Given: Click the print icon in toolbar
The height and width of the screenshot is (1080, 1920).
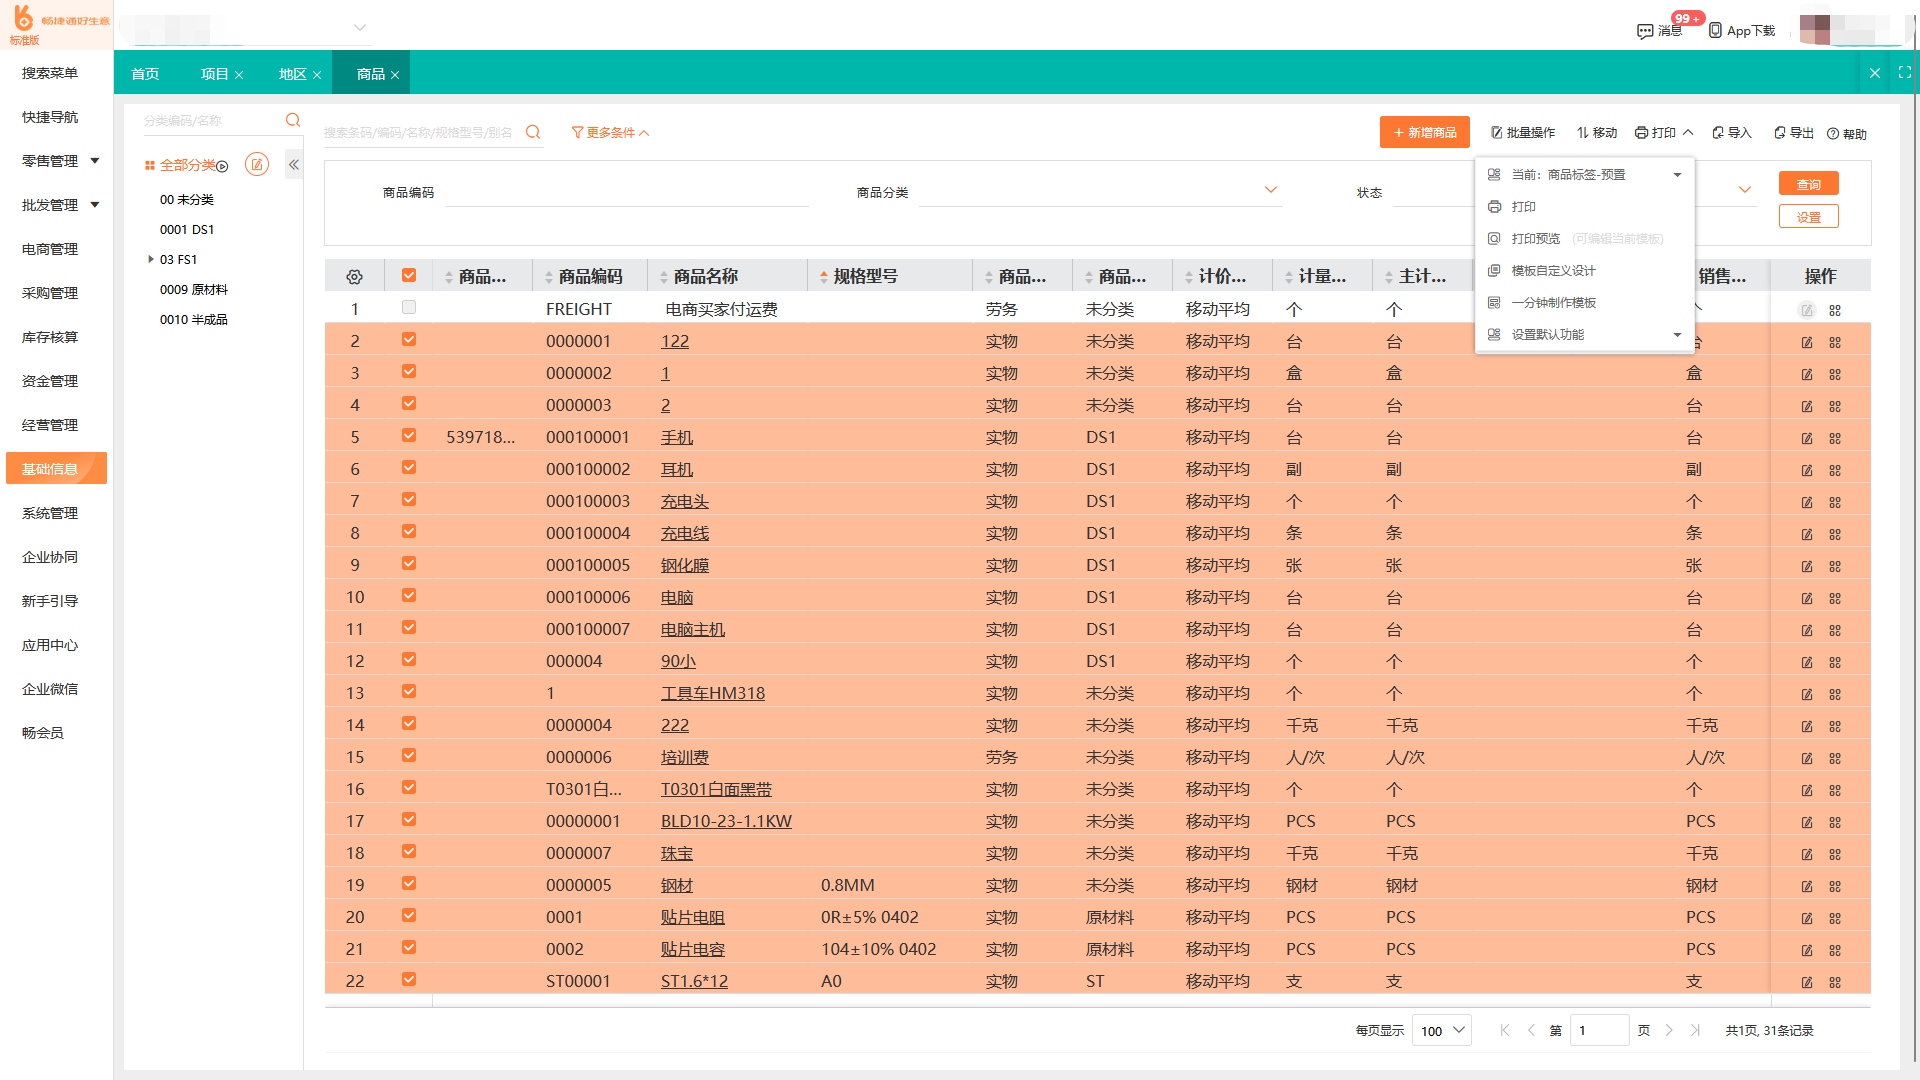Looking at the screenshot, I should 1643,132.
